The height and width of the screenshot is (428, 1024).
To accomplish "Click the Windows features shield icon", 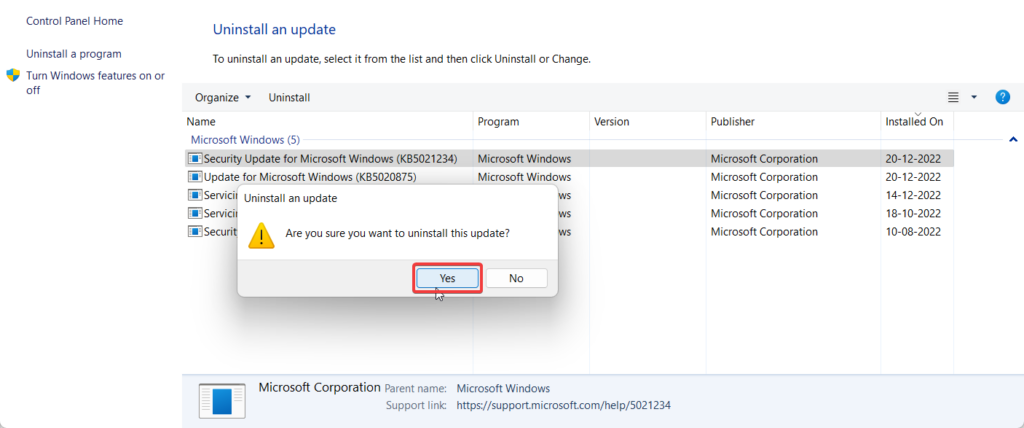I will tap(13, 75).
